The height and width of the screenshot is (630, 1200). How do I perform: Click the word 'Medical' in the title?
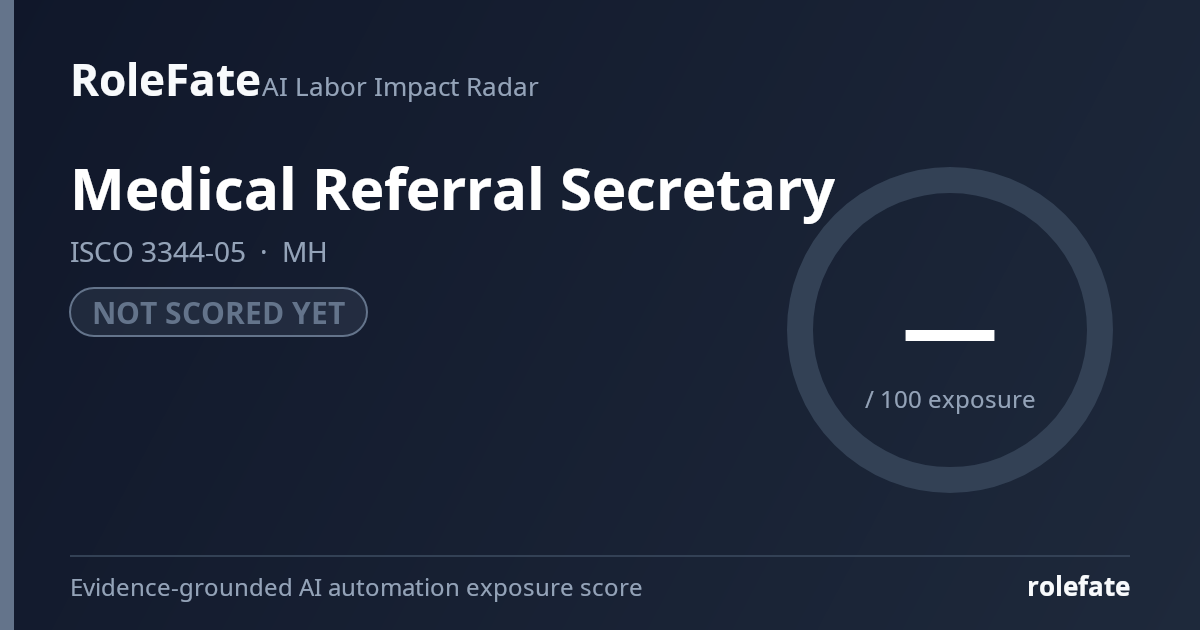[183, 190]
